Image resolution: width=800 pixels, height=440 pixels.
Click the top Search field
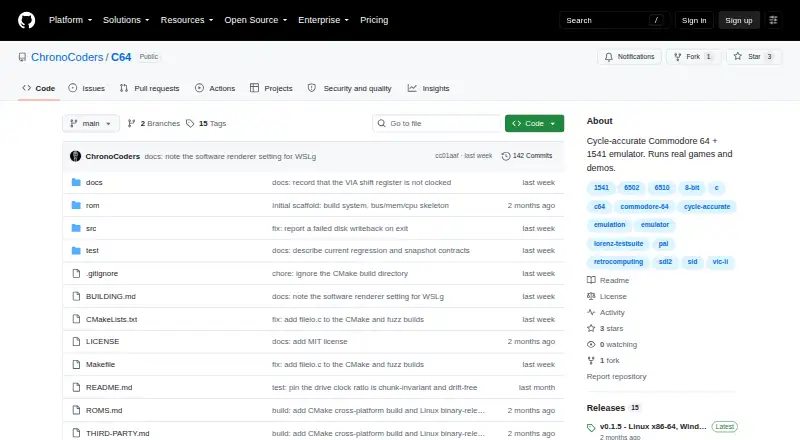[x=614, y=20]
